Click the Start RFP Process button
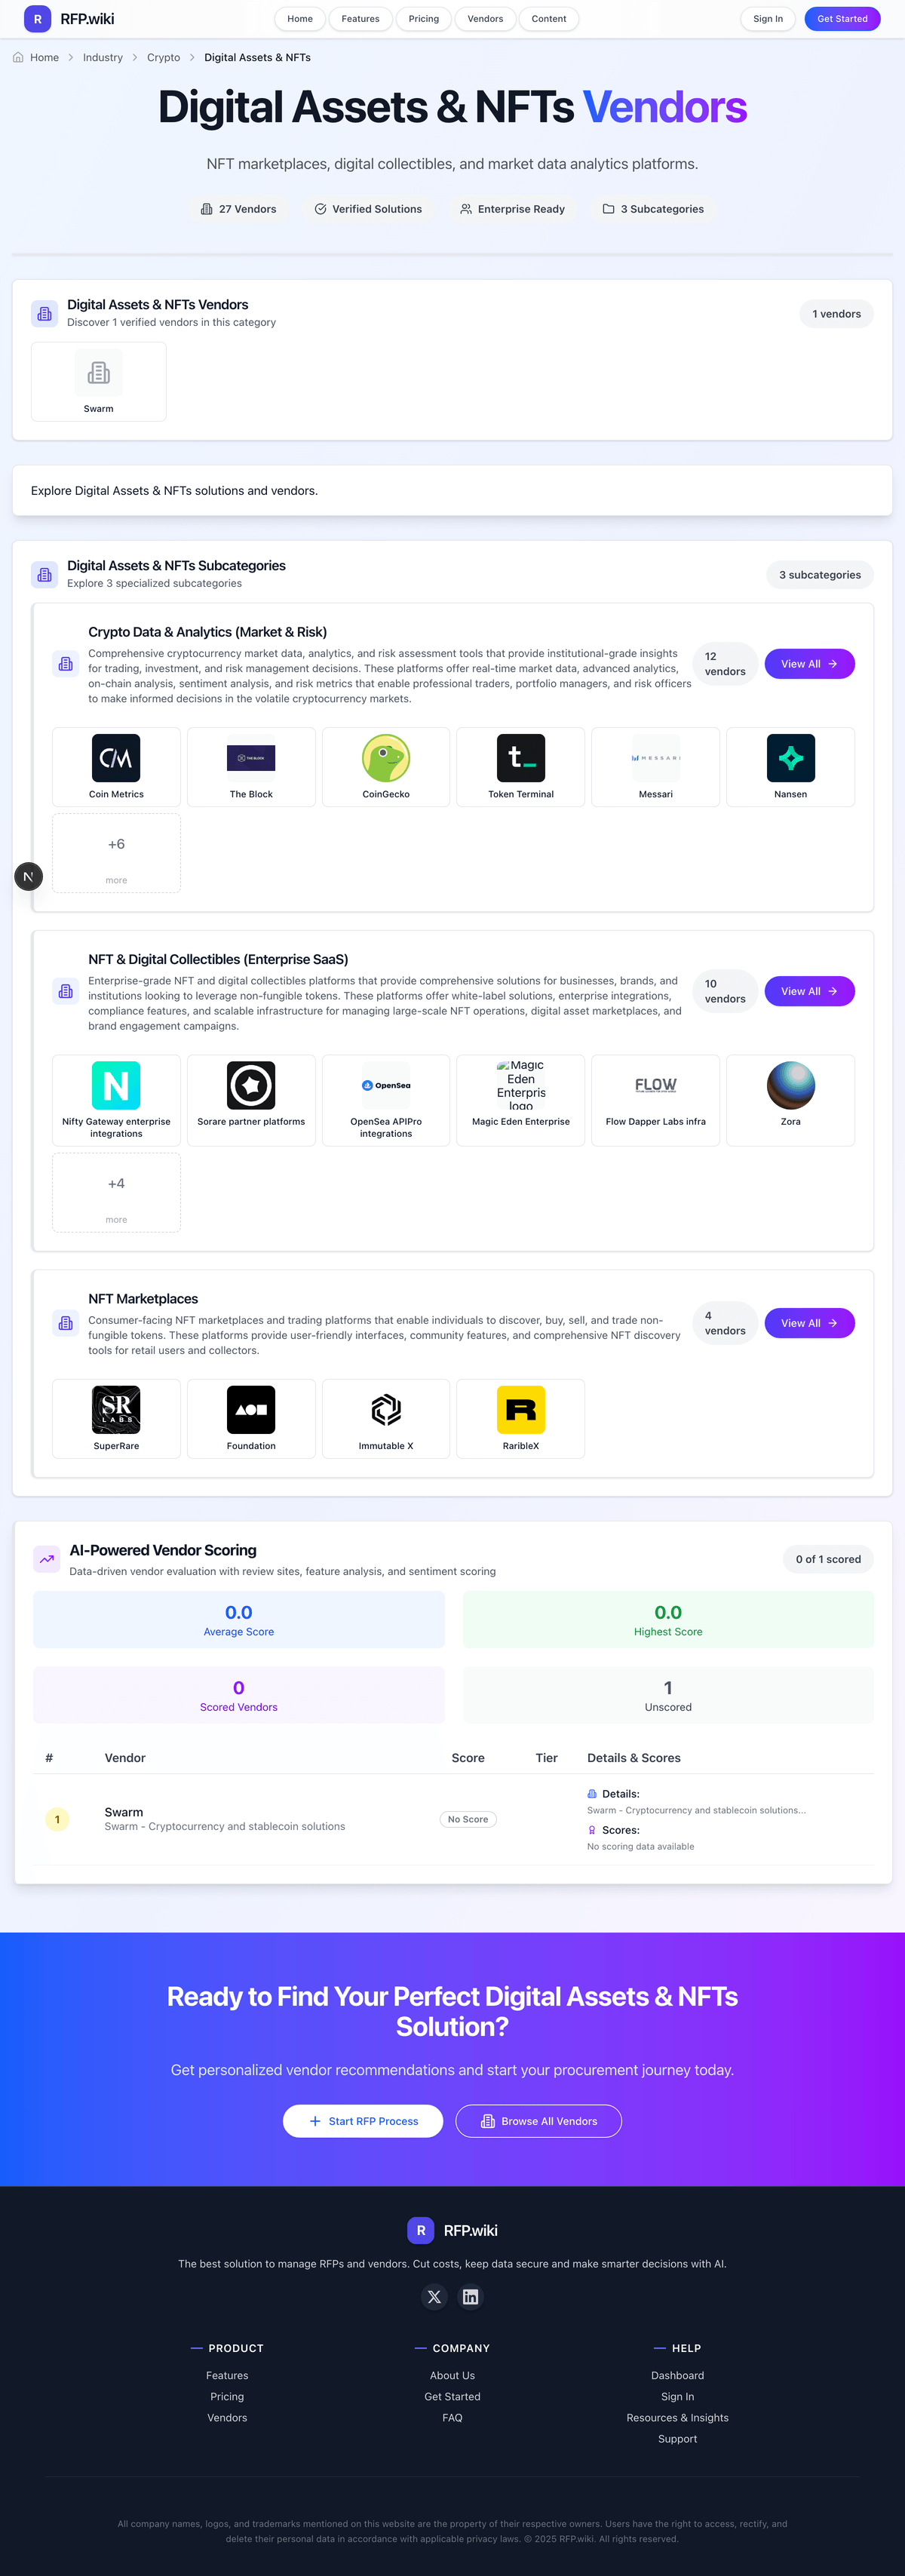This screenshot has width=905, height=2576. [x=362, y=2121]
